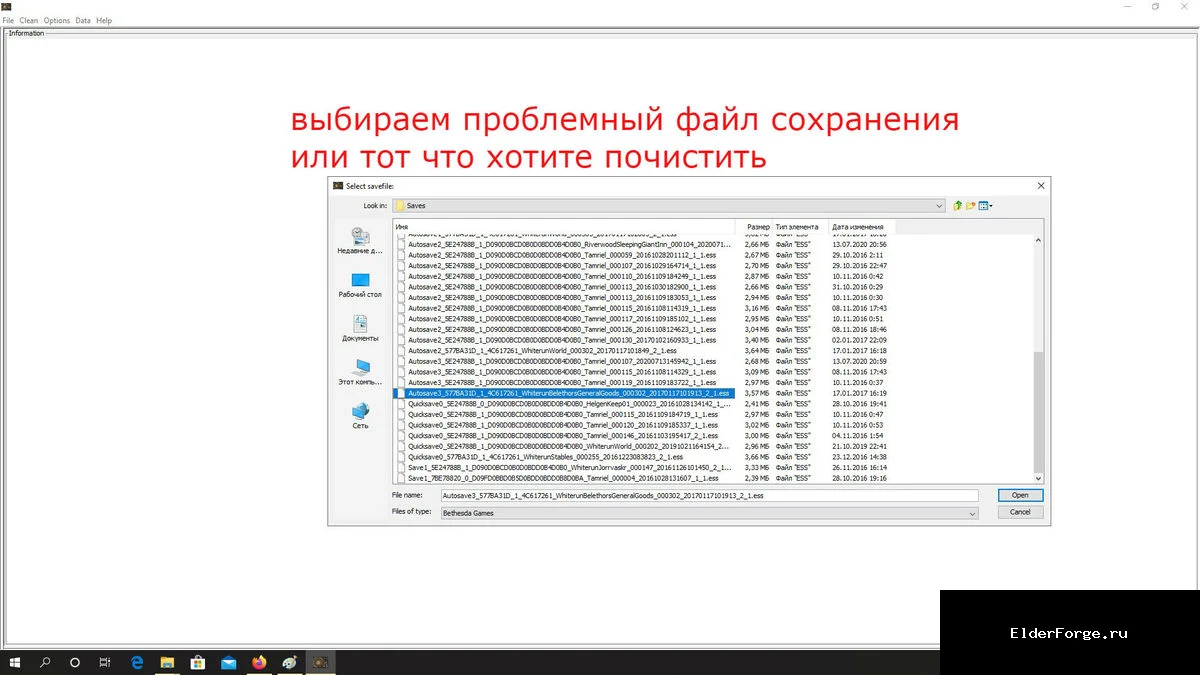The image size is (1200, 675).
Task: Expand the View Menu arrow
Action: pos(991,205)
